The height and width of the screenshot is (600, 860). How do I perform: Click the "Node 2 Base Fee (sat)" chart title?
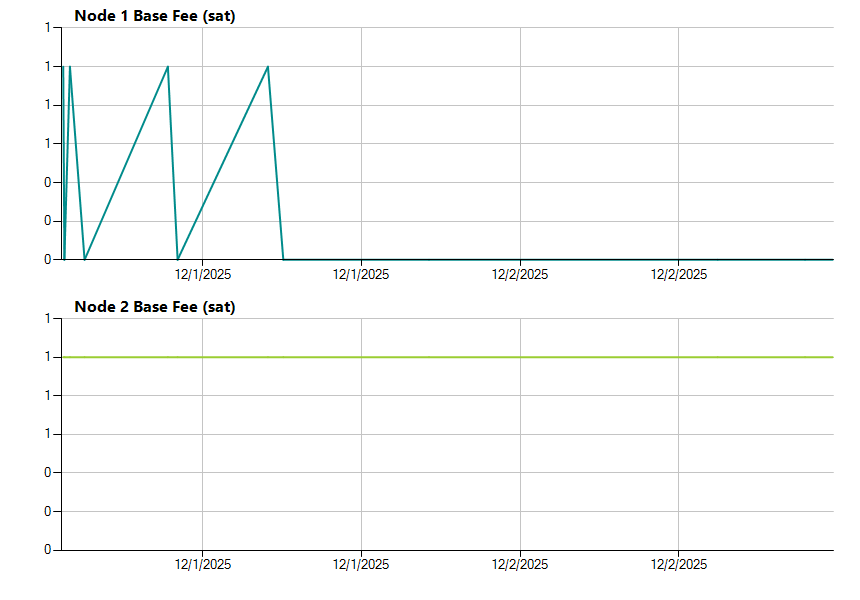(155, 307)
